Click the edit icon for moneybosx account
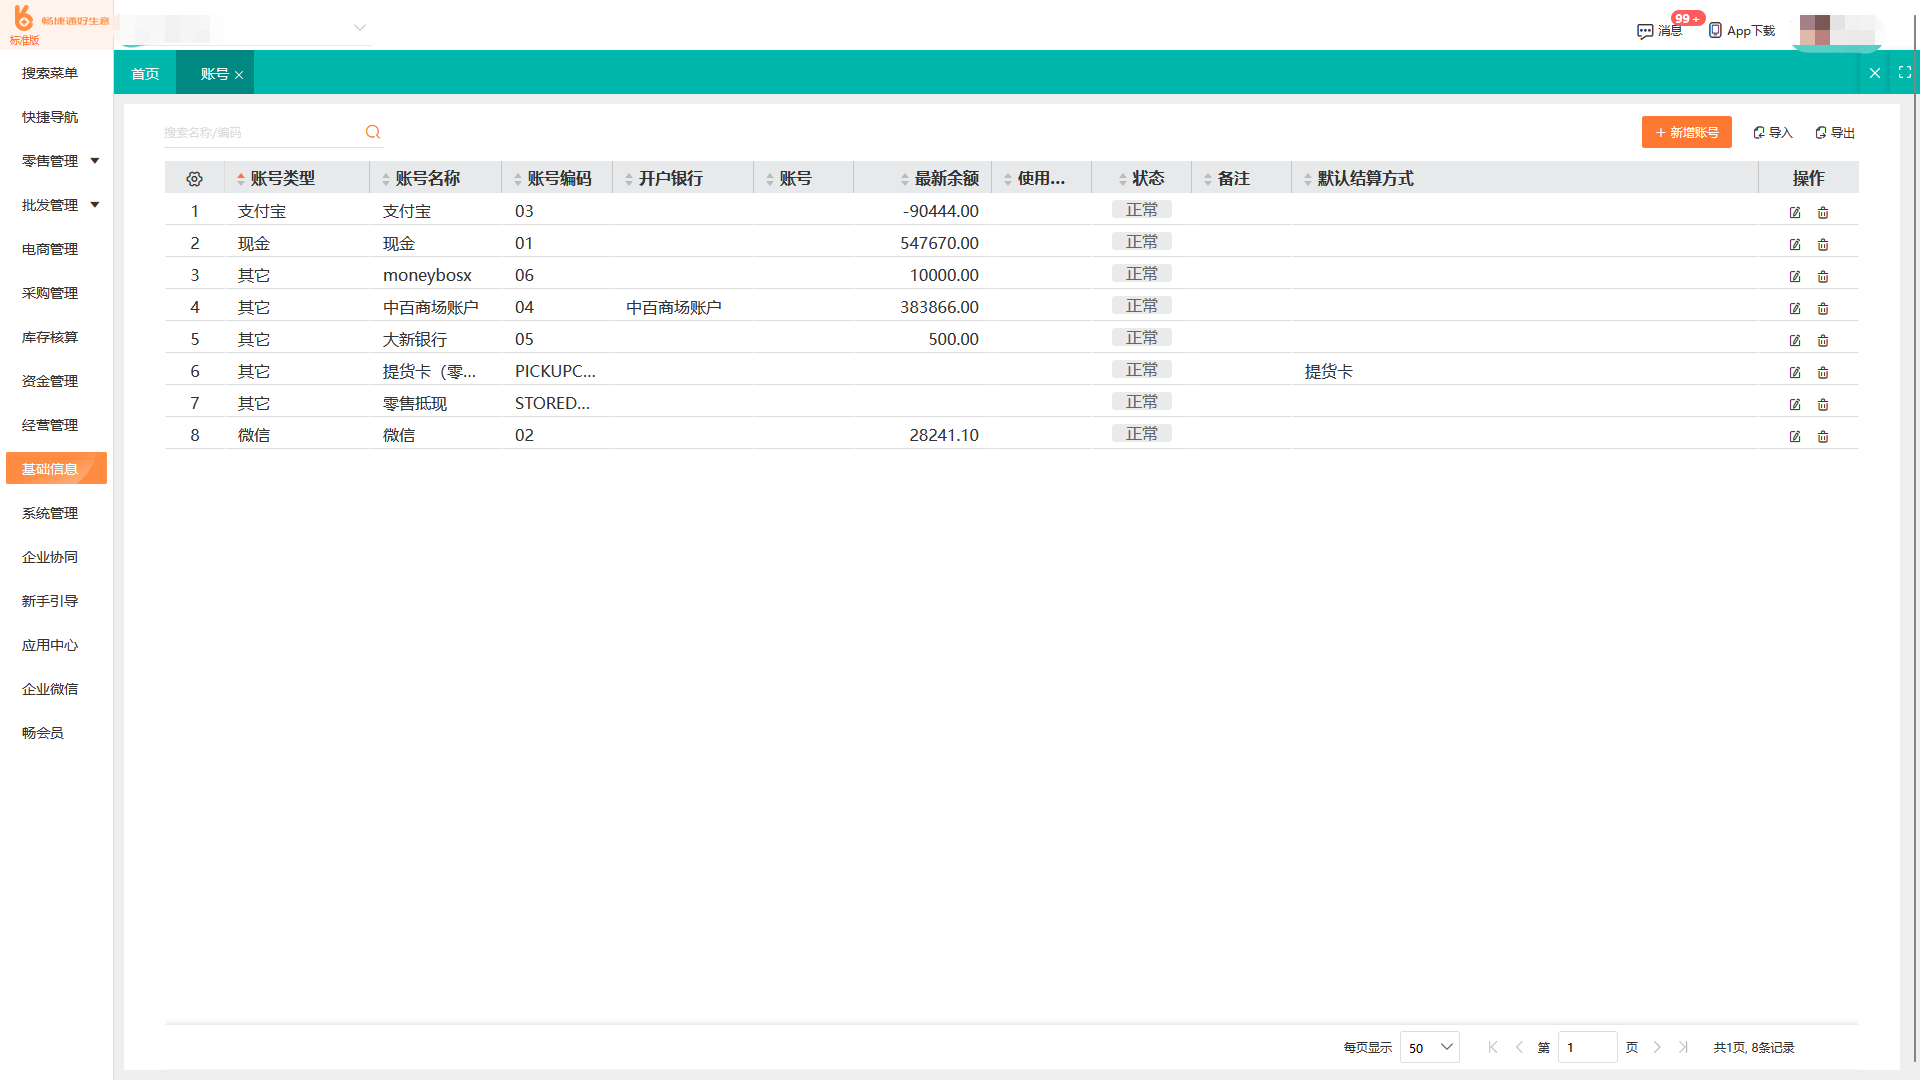1920x1080 pixels. 1795,274
